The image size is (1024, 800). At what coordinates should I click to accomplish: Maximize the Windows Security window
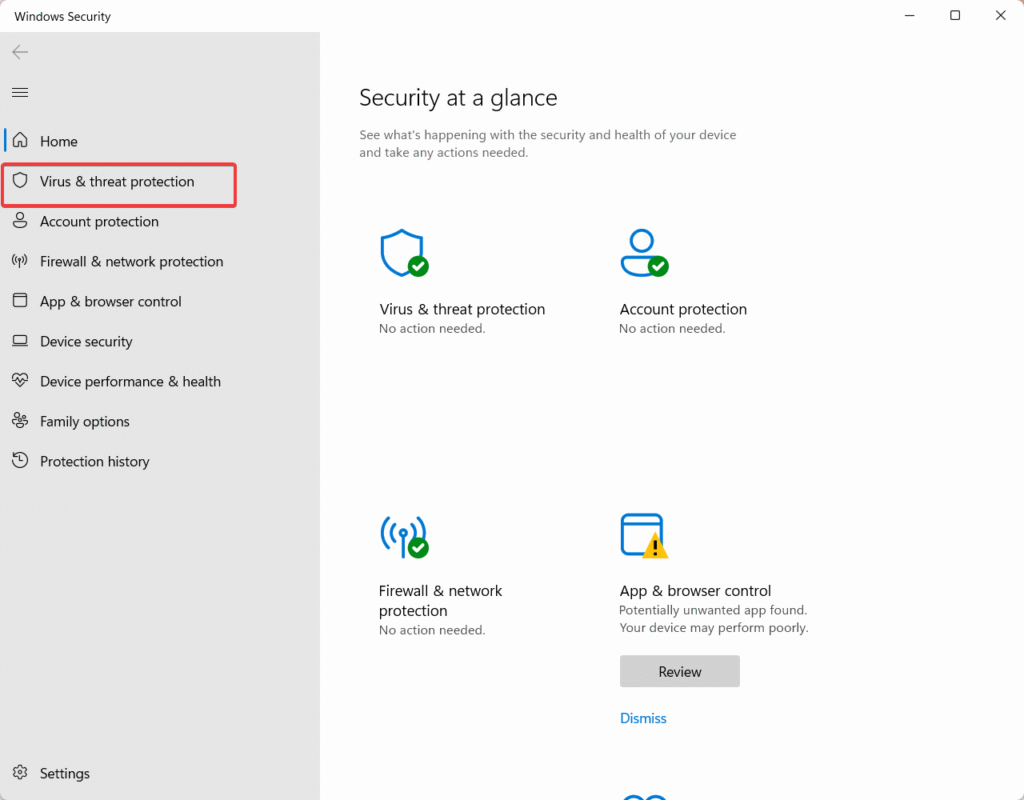(x=955, y=16)
